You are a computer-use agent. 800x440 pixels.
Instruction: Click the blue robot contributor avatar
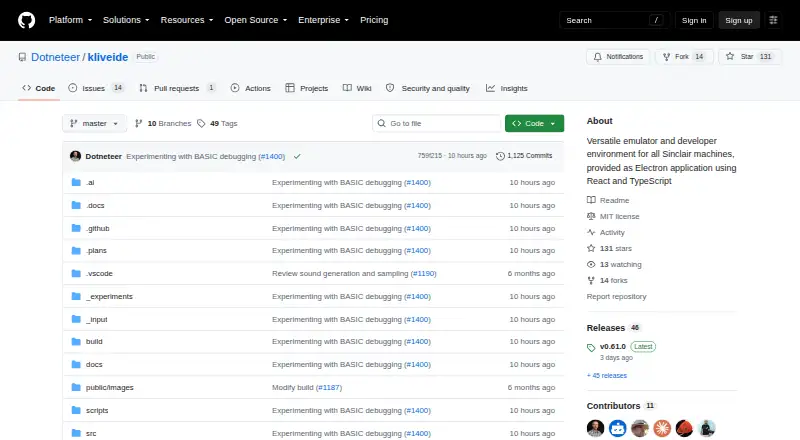coord(617,428)
